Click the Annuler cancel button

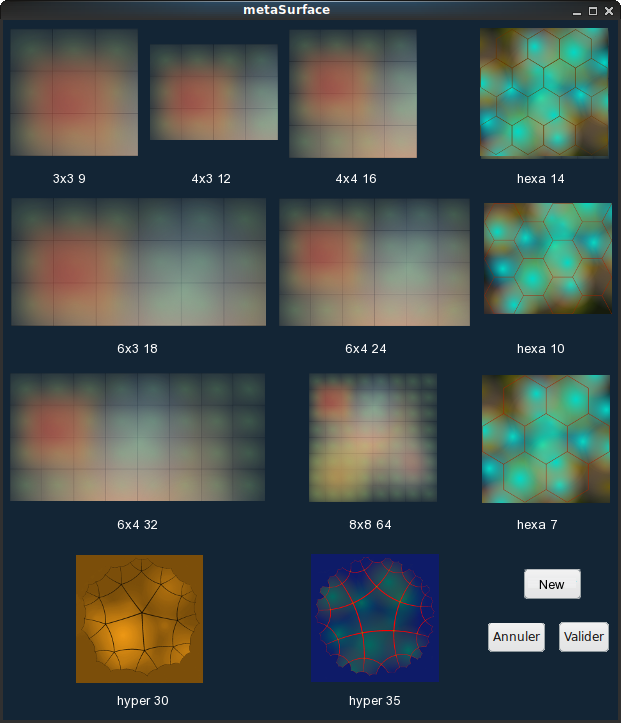pyautogui.click(x=516, y=637)
